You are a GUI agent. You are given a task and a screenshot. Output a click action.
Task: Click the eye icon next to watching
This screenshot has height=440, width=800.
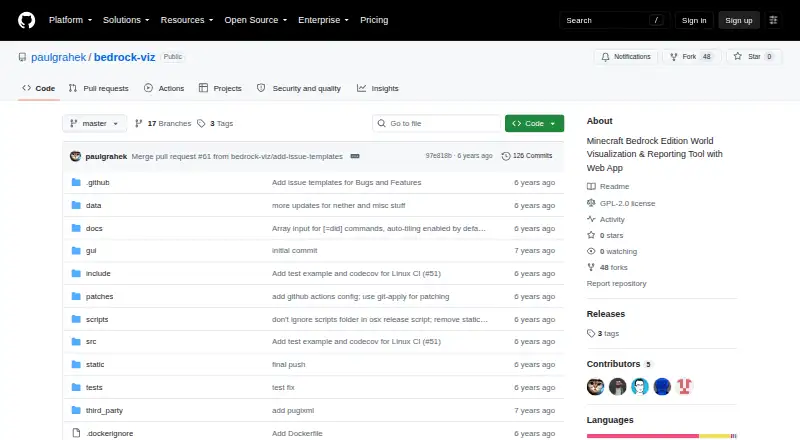[x=591, y=251]
